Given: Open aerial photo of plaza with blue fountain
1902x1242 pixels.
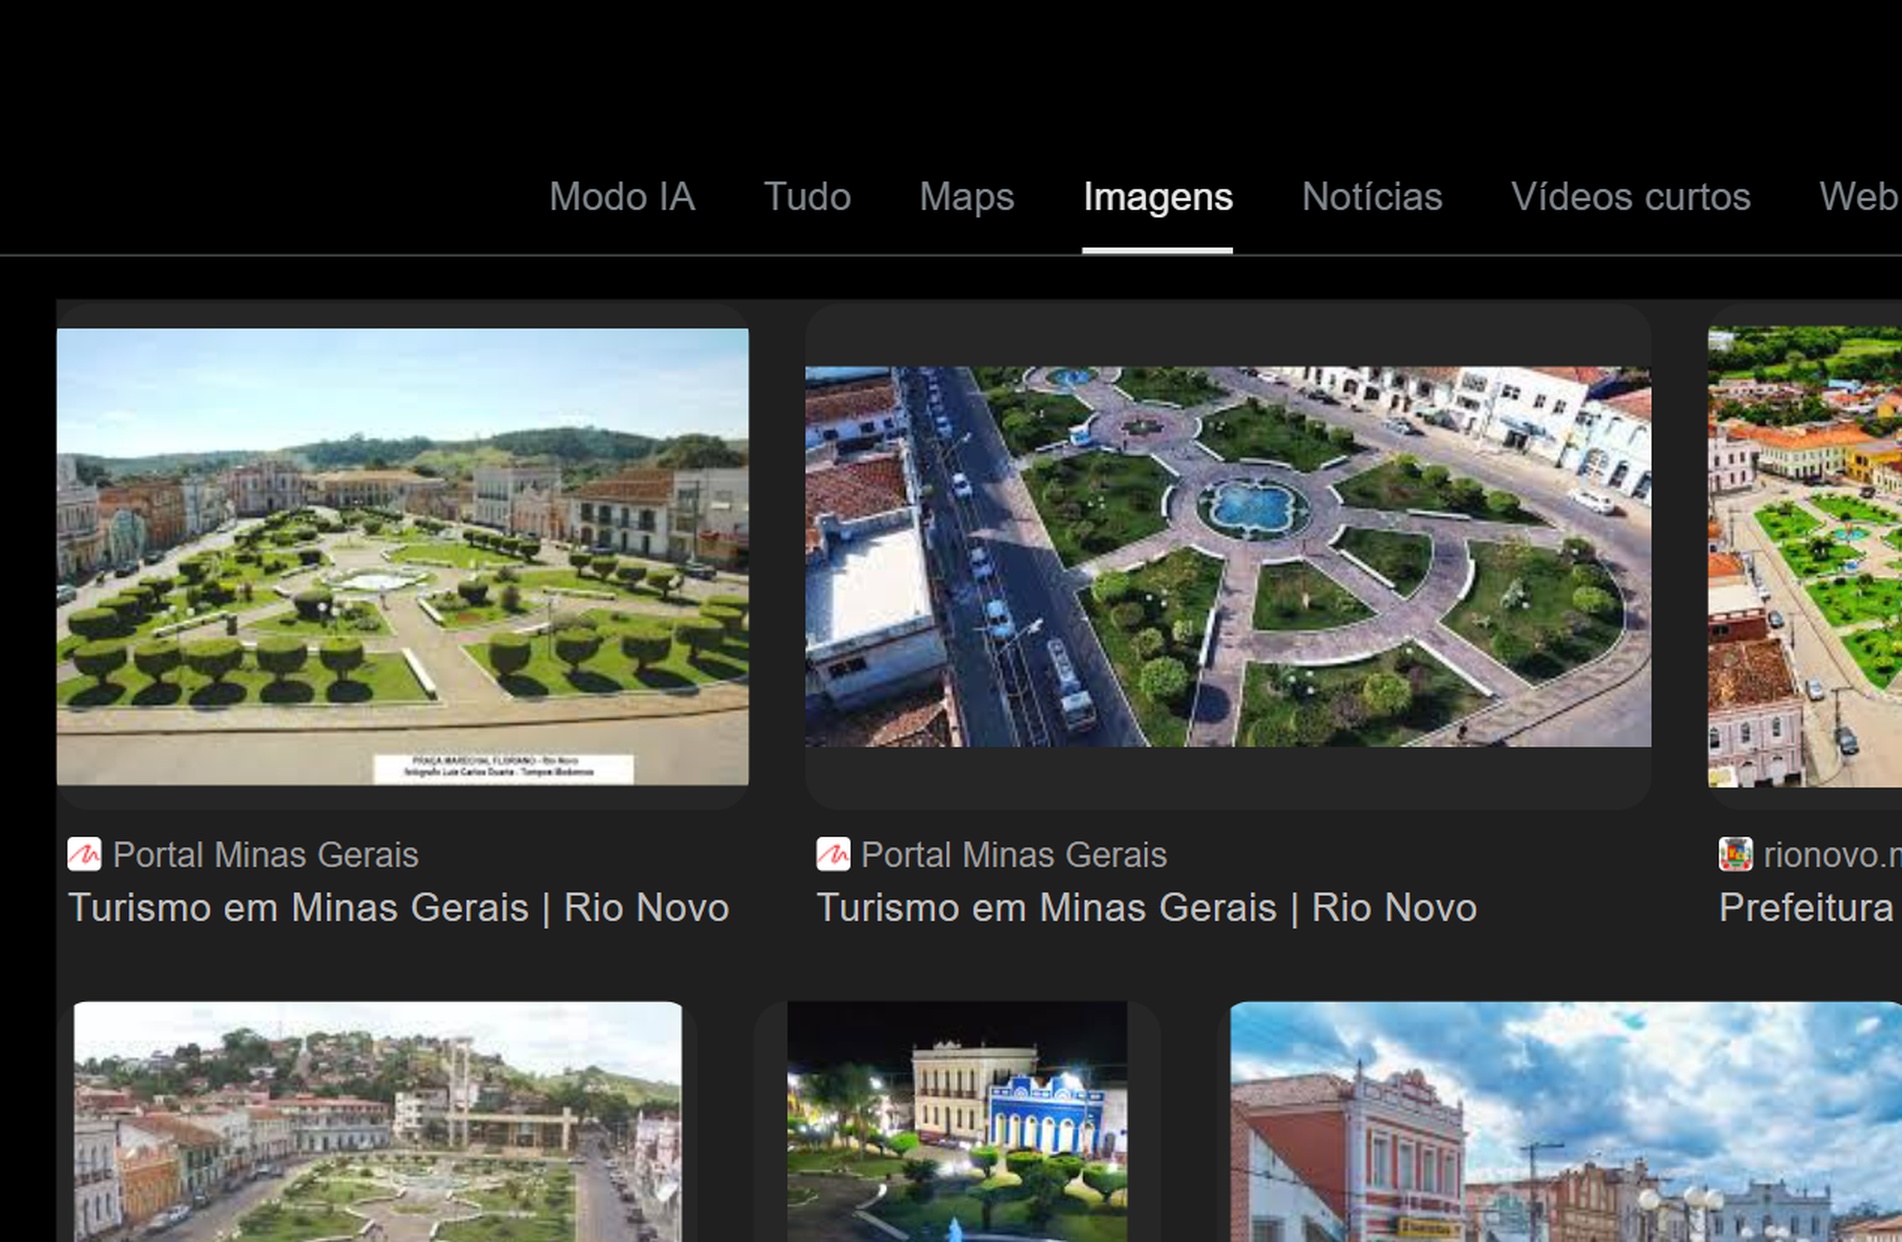Looking at the screenshot, I should pyautogui.click(x=1227, y=556).
